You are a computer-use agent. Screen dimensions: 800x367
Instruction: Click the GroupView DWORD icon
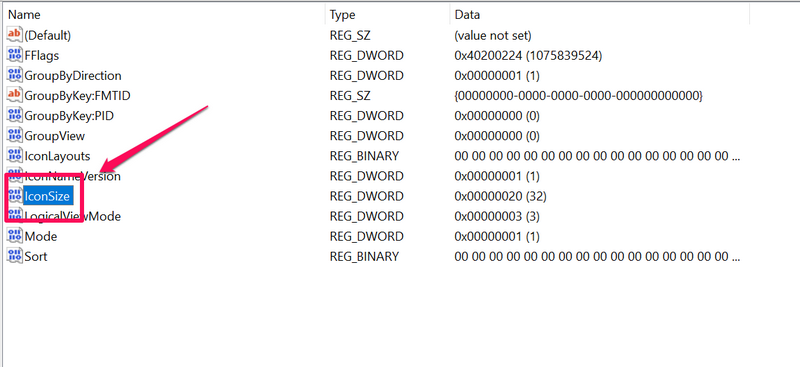[14, 136]
